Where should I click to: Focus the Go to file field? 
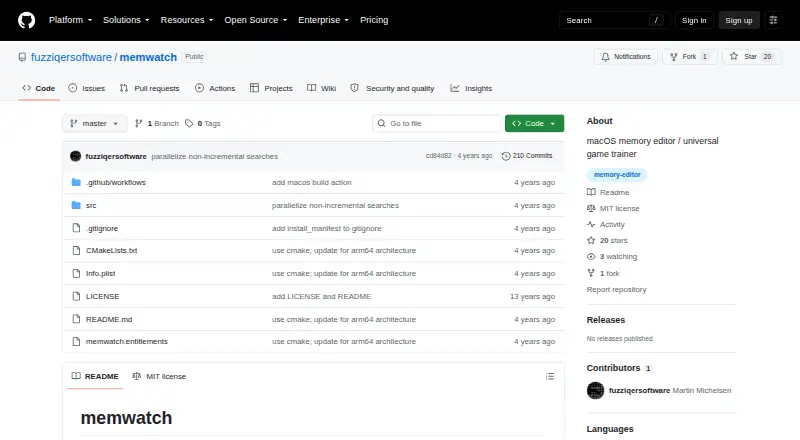pos(437,124)
